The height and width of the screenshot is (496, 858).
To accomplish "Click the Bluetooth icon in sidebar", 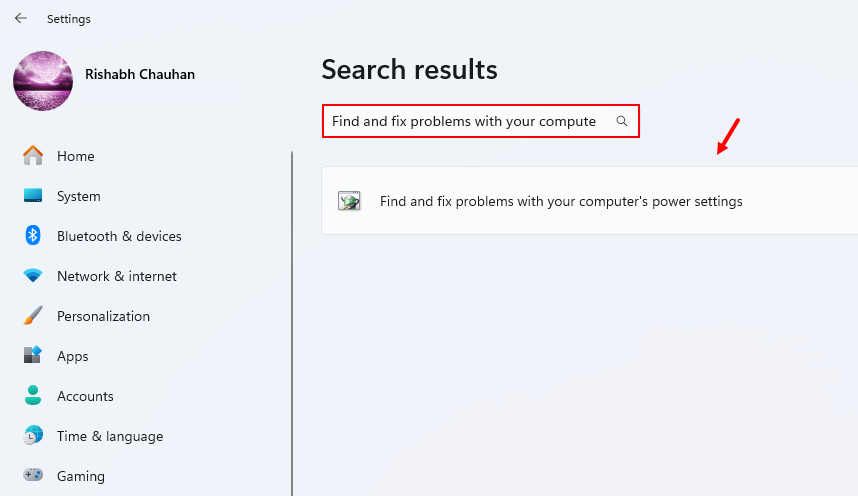I will [x=33, y=235].
